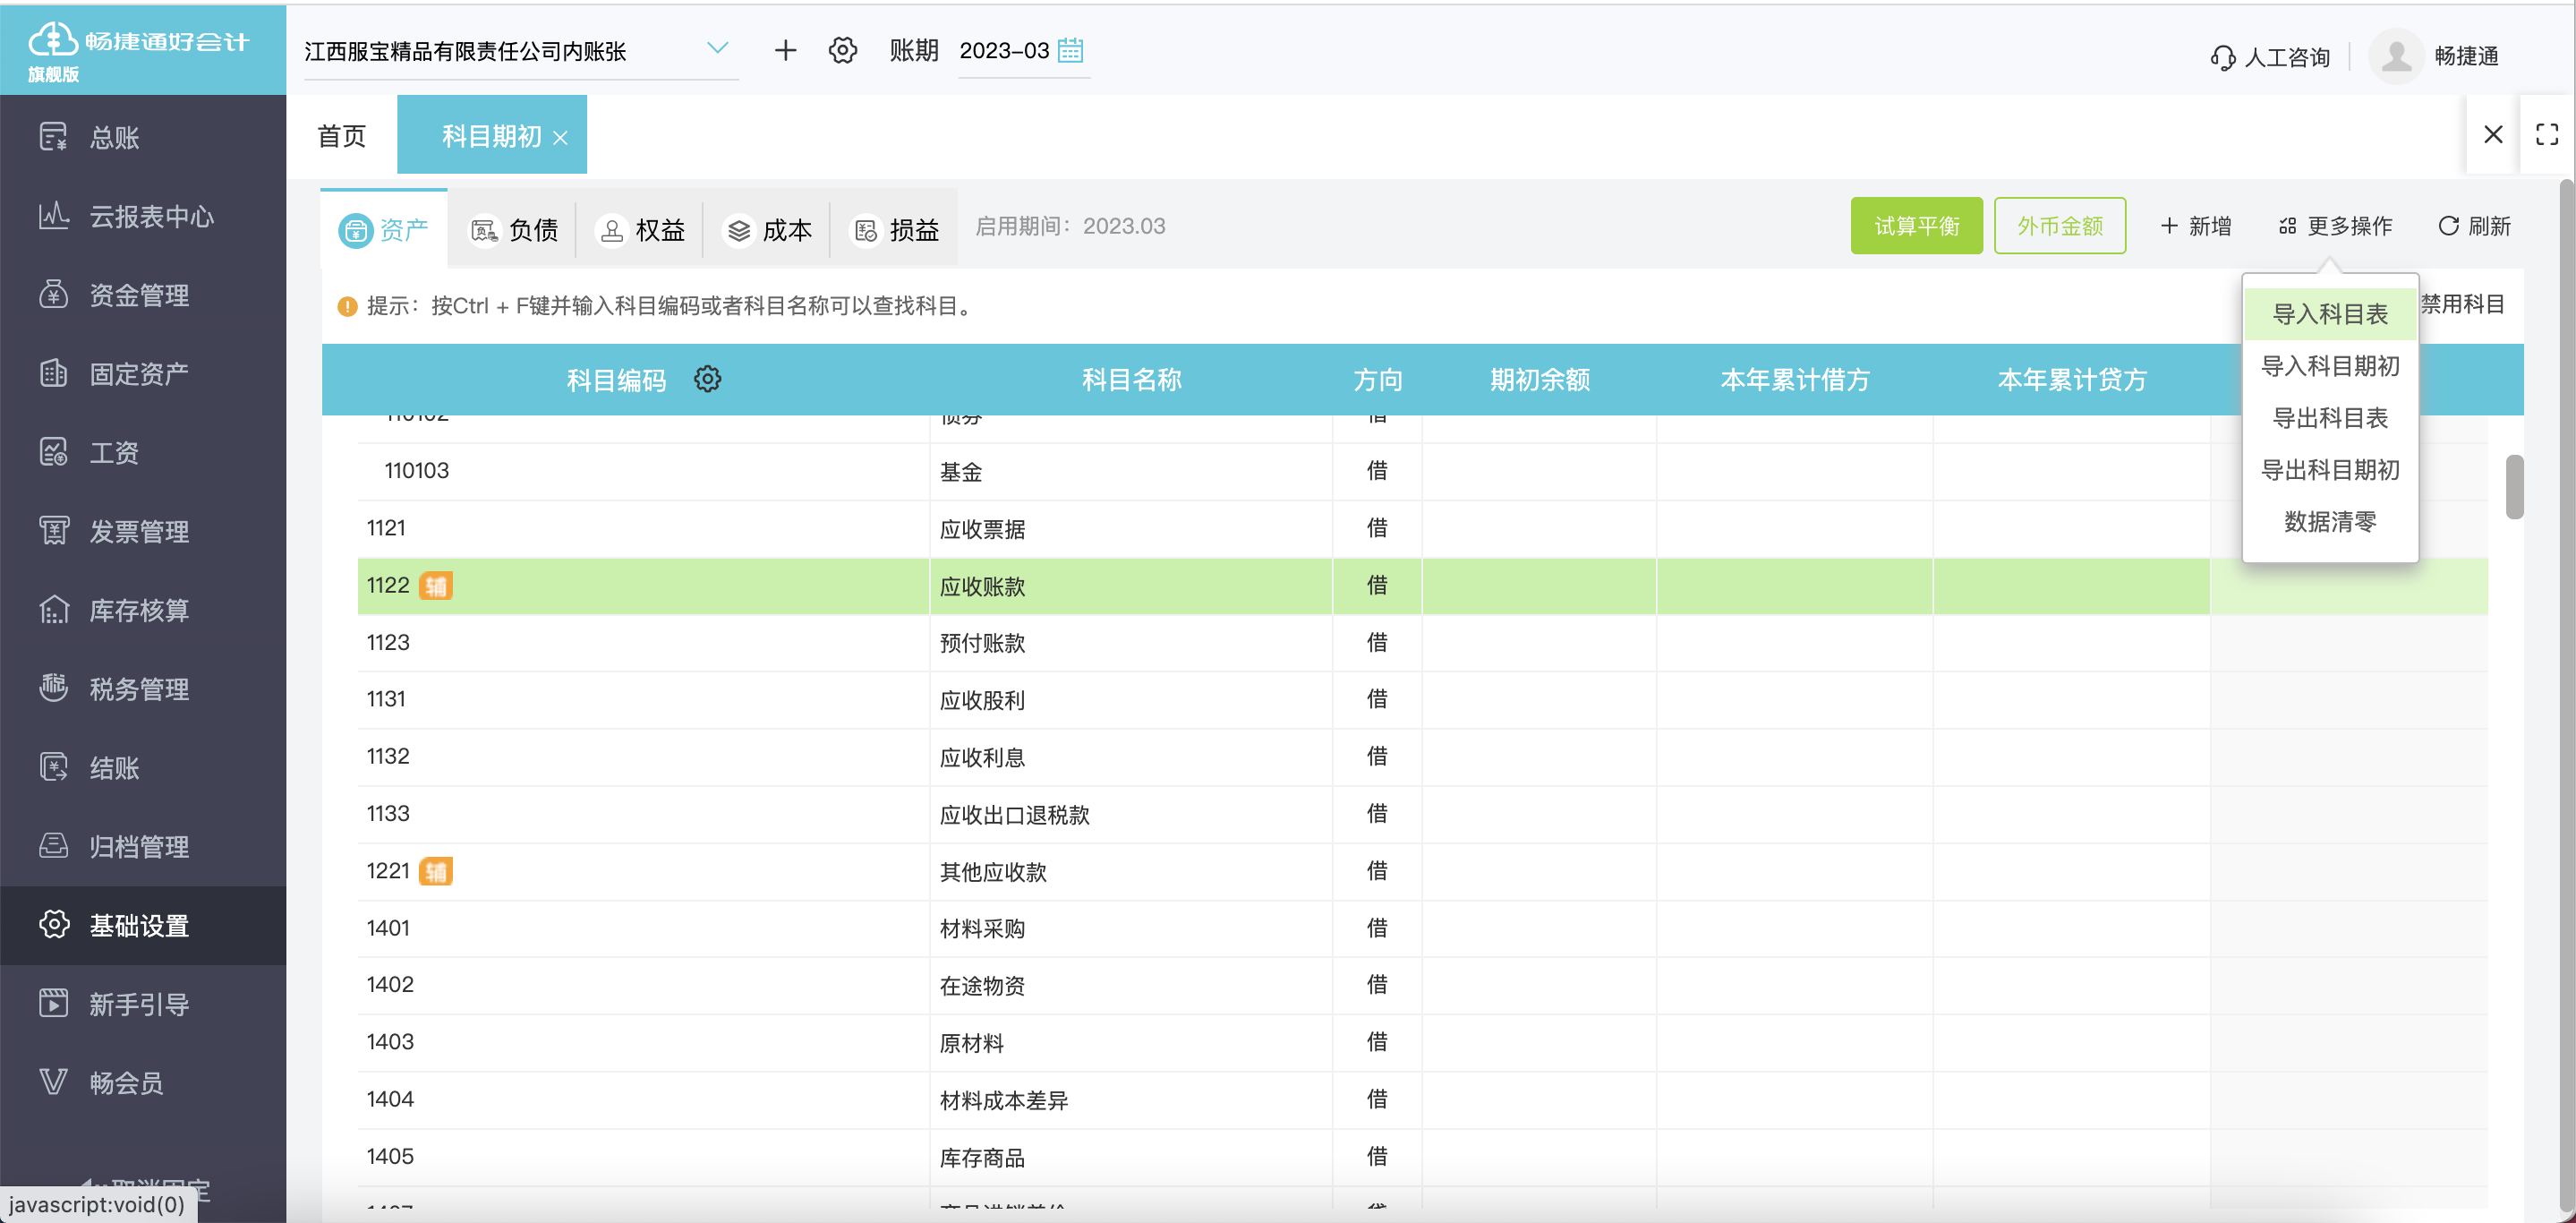Select 数据清零 from context menu

2330,523
